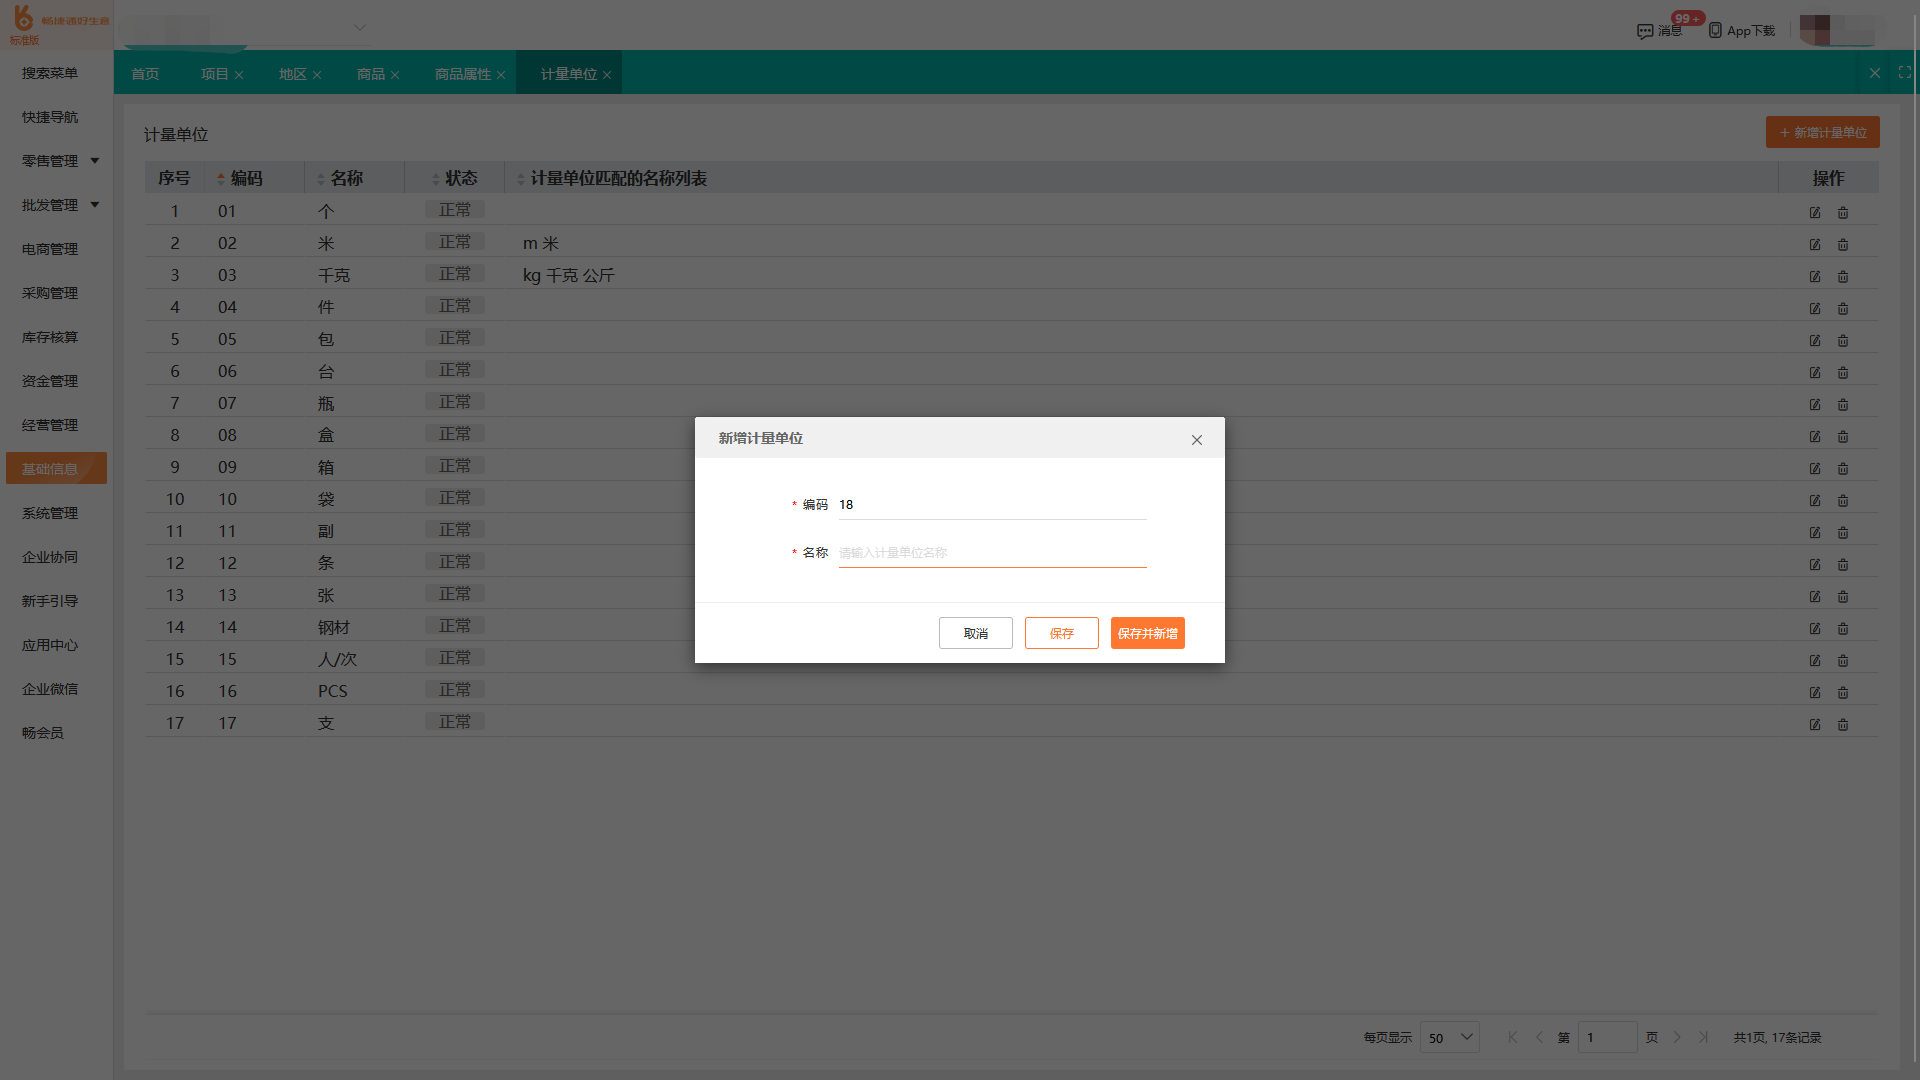Image resolution: width=1920 pixels, height=1080 pixels.
Task: Click 保存并新增 orange button
Action: [1146, 632]
